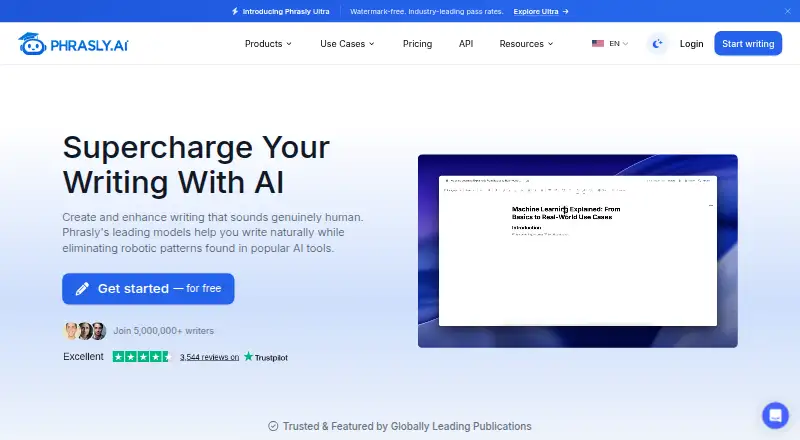Click the Supercharge Your Writing heading
The height and width of the screenshot is (440, 800).
pyautogui.click(x=196, y=164)
